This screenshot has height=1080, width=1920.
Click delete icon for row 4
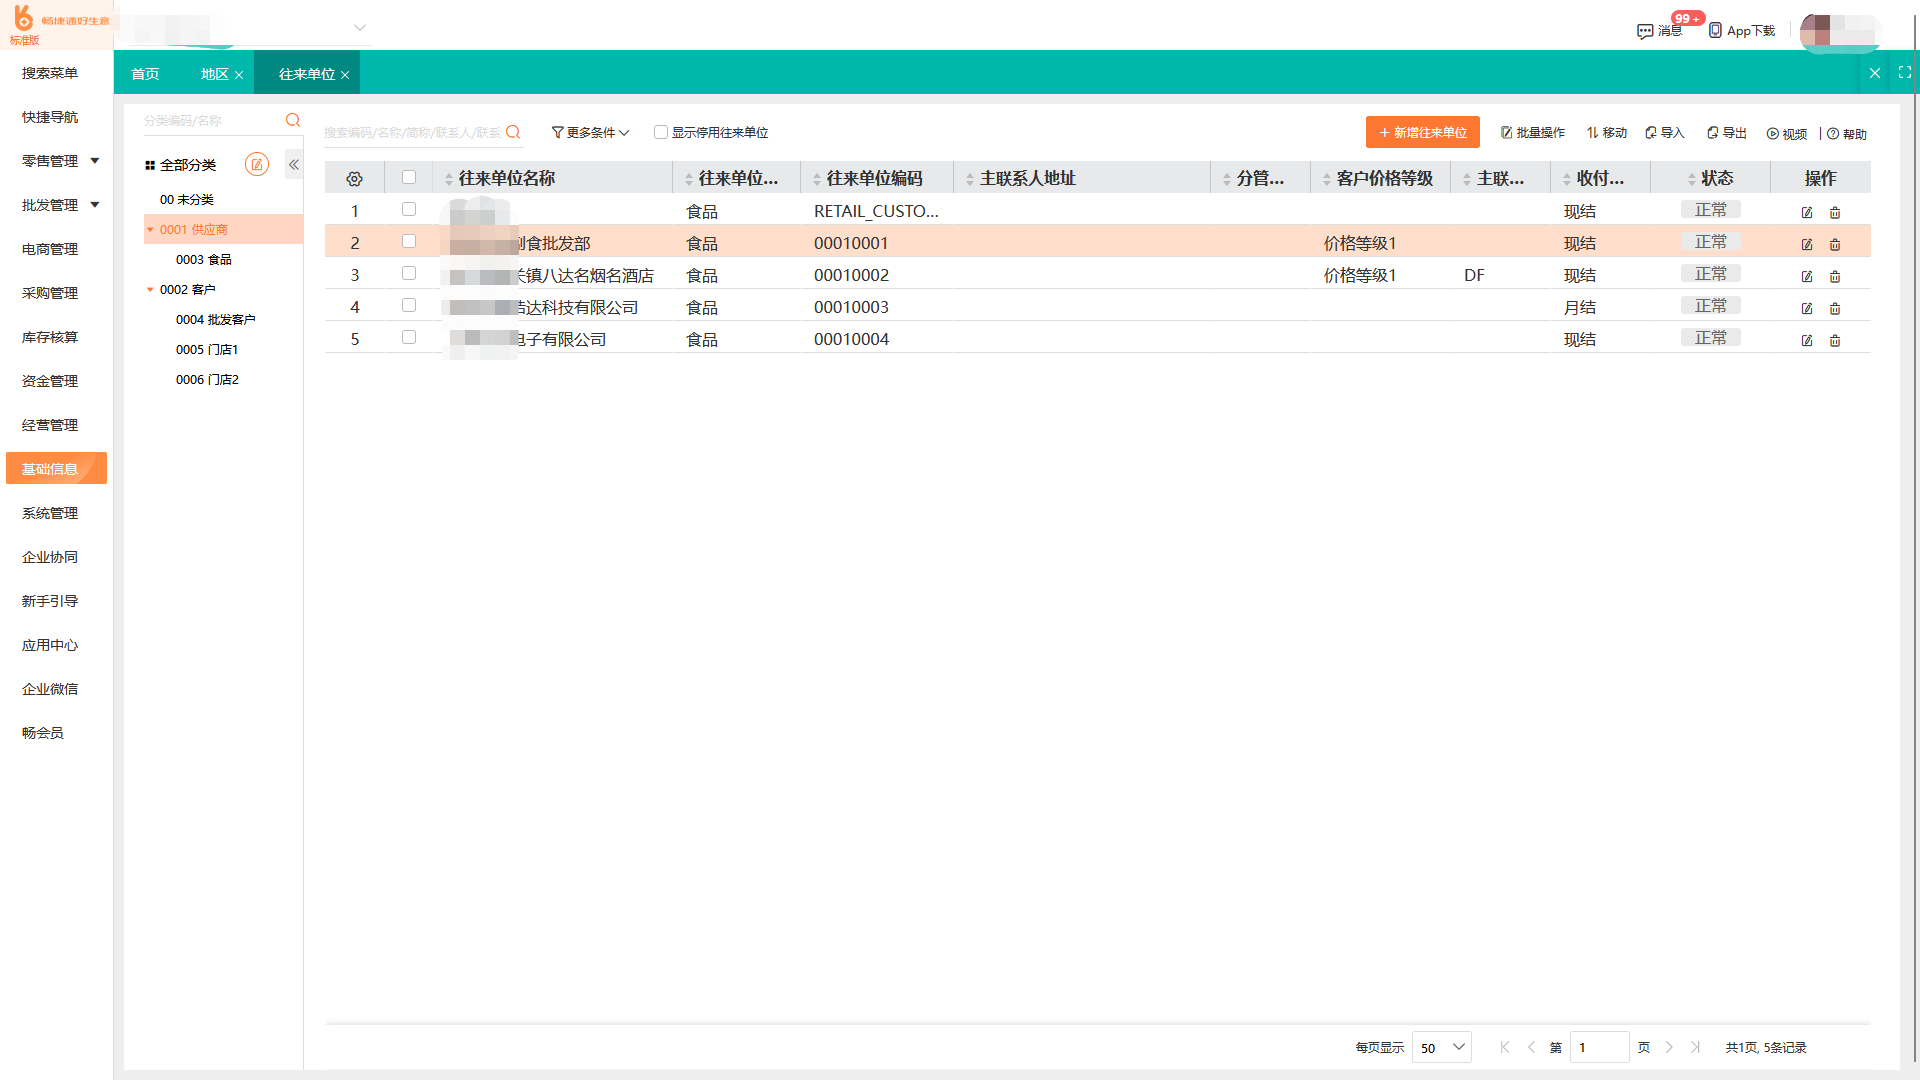tap(1836, 307)
